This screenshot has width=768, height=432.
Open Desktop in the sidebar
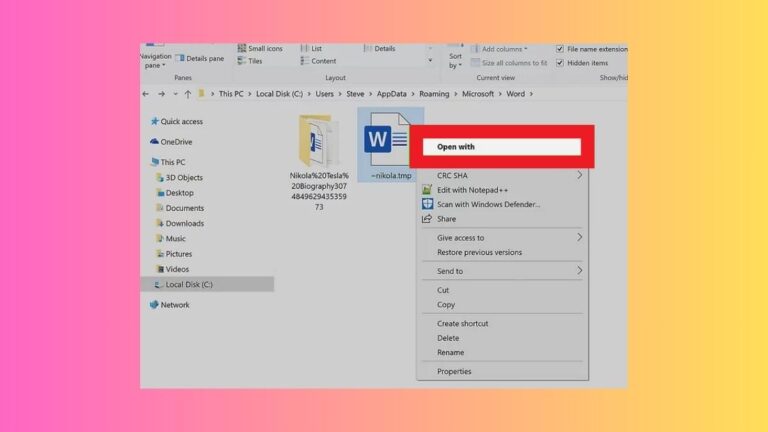(175, 192)
